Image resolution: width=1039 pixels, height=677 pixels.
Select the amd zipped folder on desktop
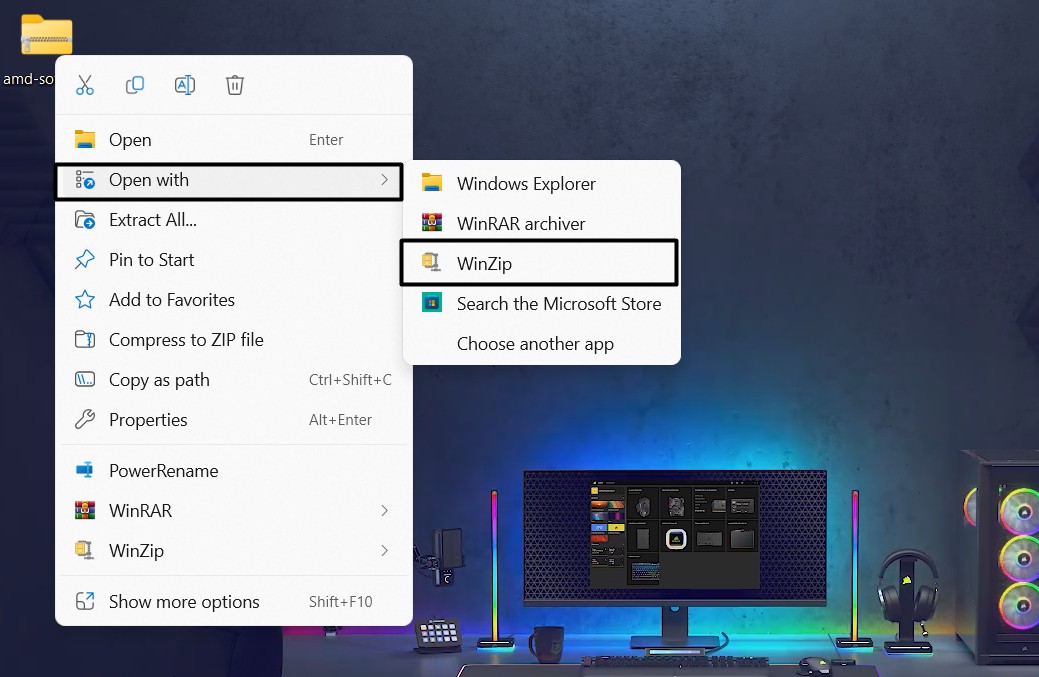pyautogui.click(x=46, y=36)
